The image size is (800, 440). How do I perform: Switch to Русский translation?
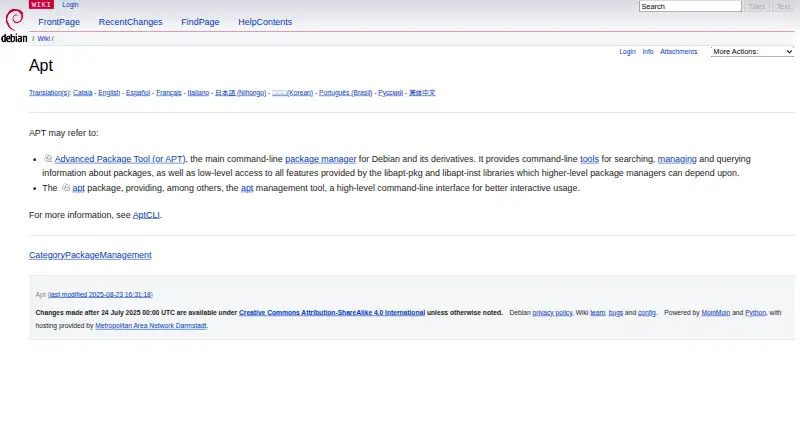(391, 93)
